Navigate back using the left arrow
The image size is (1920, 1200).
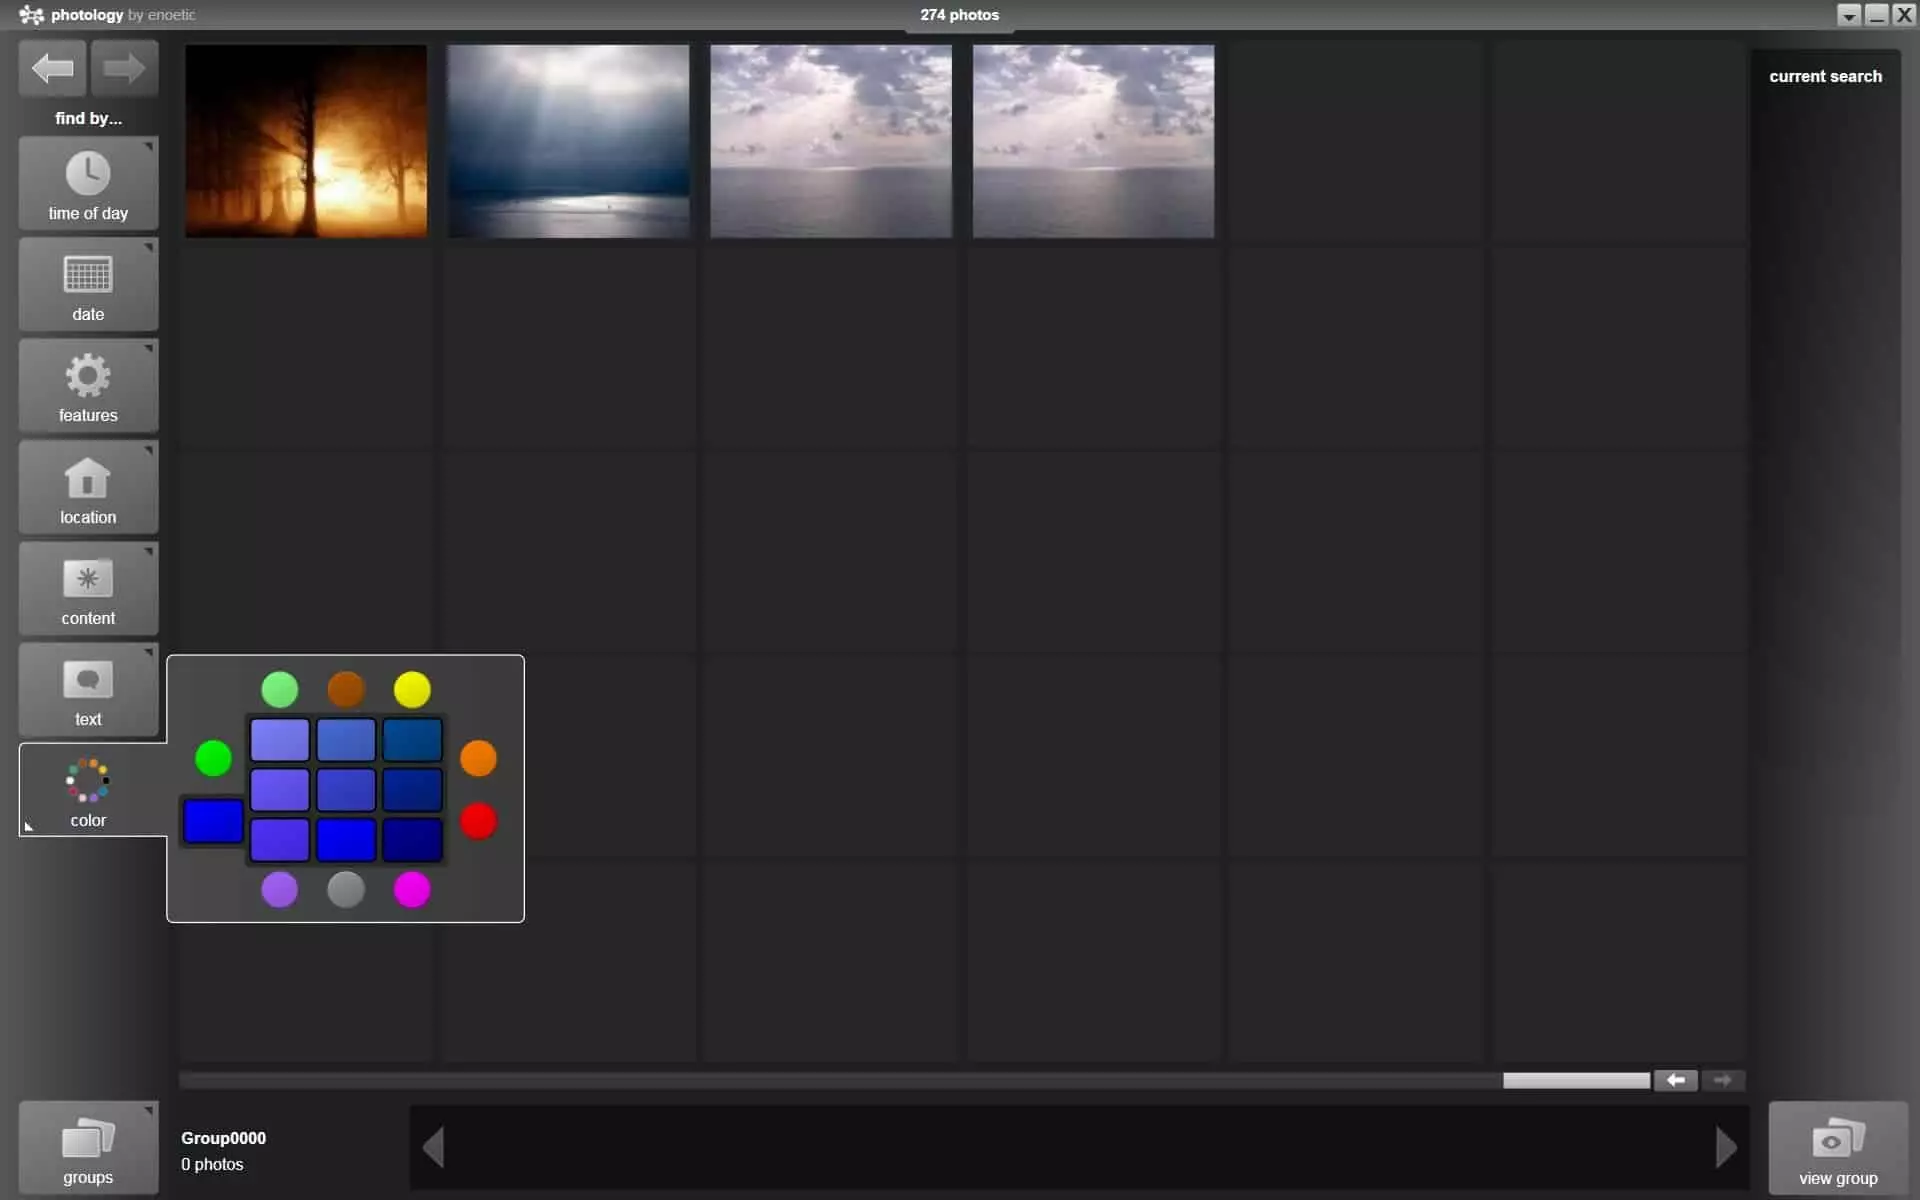[x=51, y=66]
